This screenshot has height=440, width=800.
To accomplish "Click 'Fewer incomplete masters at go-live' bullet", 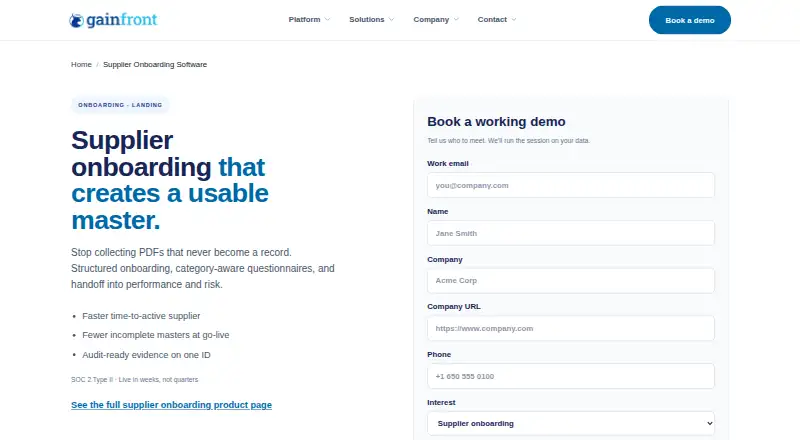I will click(156, 335).
